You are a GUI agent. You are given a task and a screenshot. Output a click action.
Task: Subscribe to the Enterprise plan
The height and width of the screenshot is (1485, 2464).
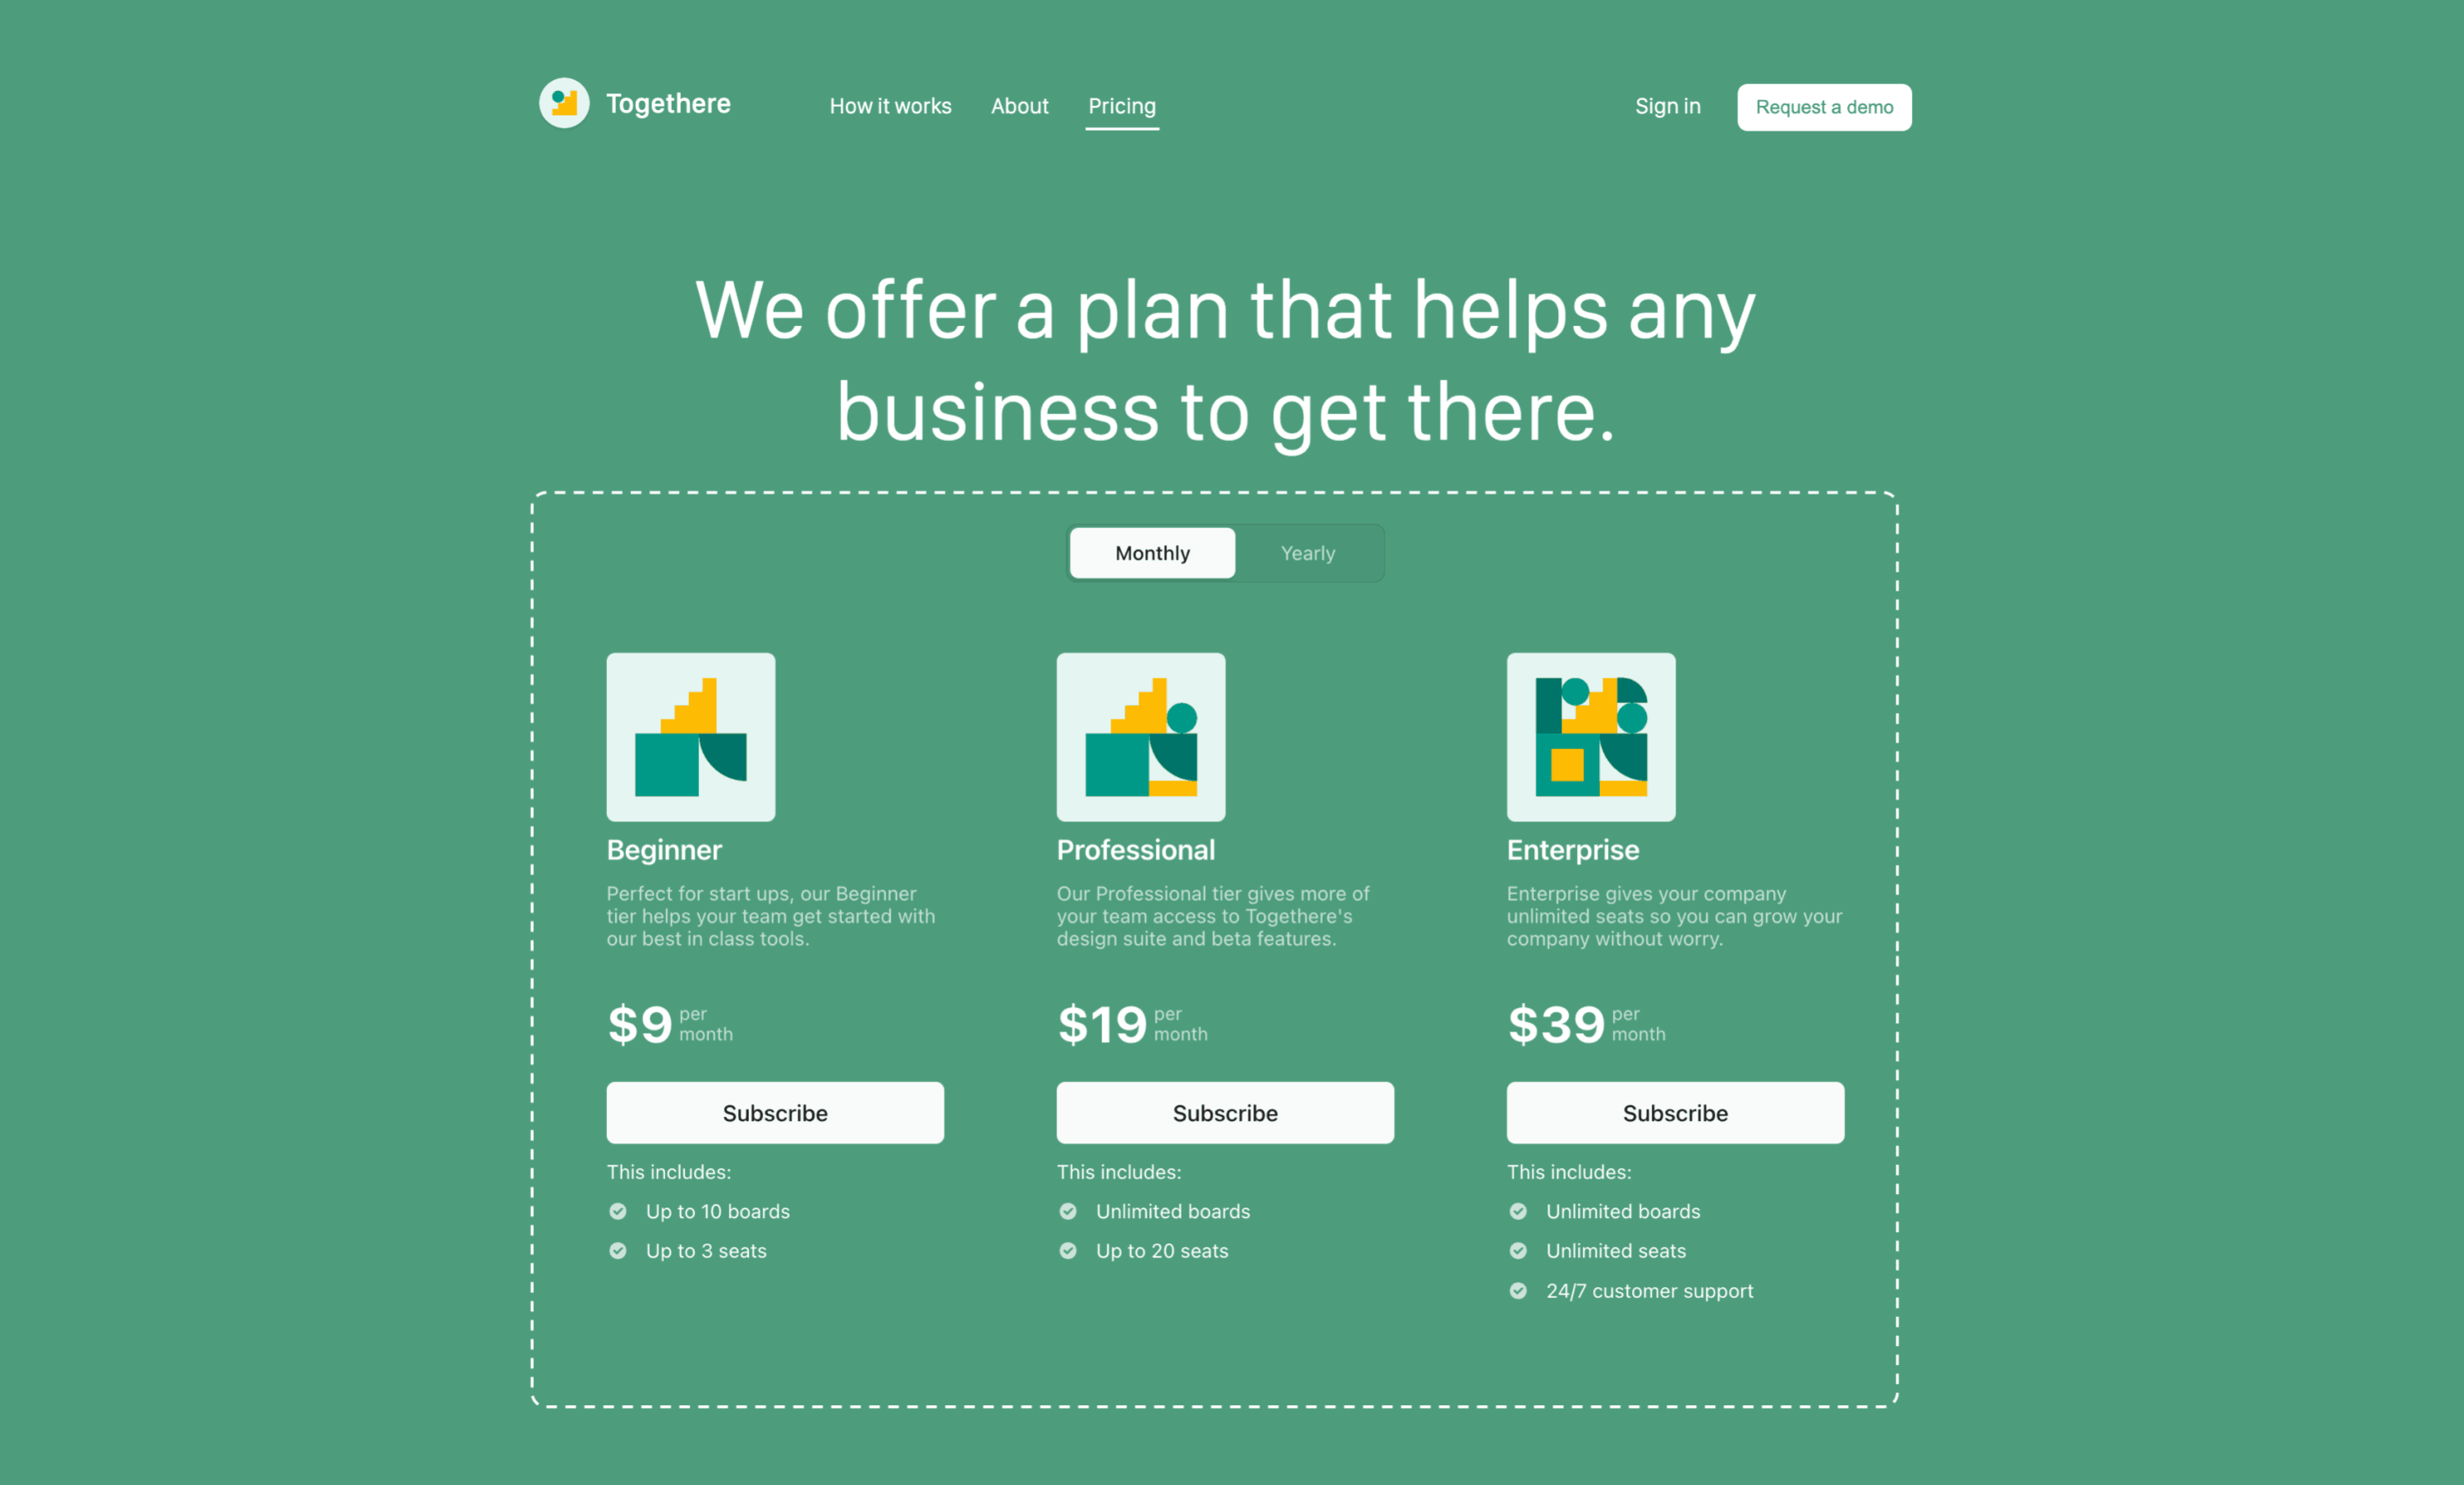click(x=1676, y=1112)
